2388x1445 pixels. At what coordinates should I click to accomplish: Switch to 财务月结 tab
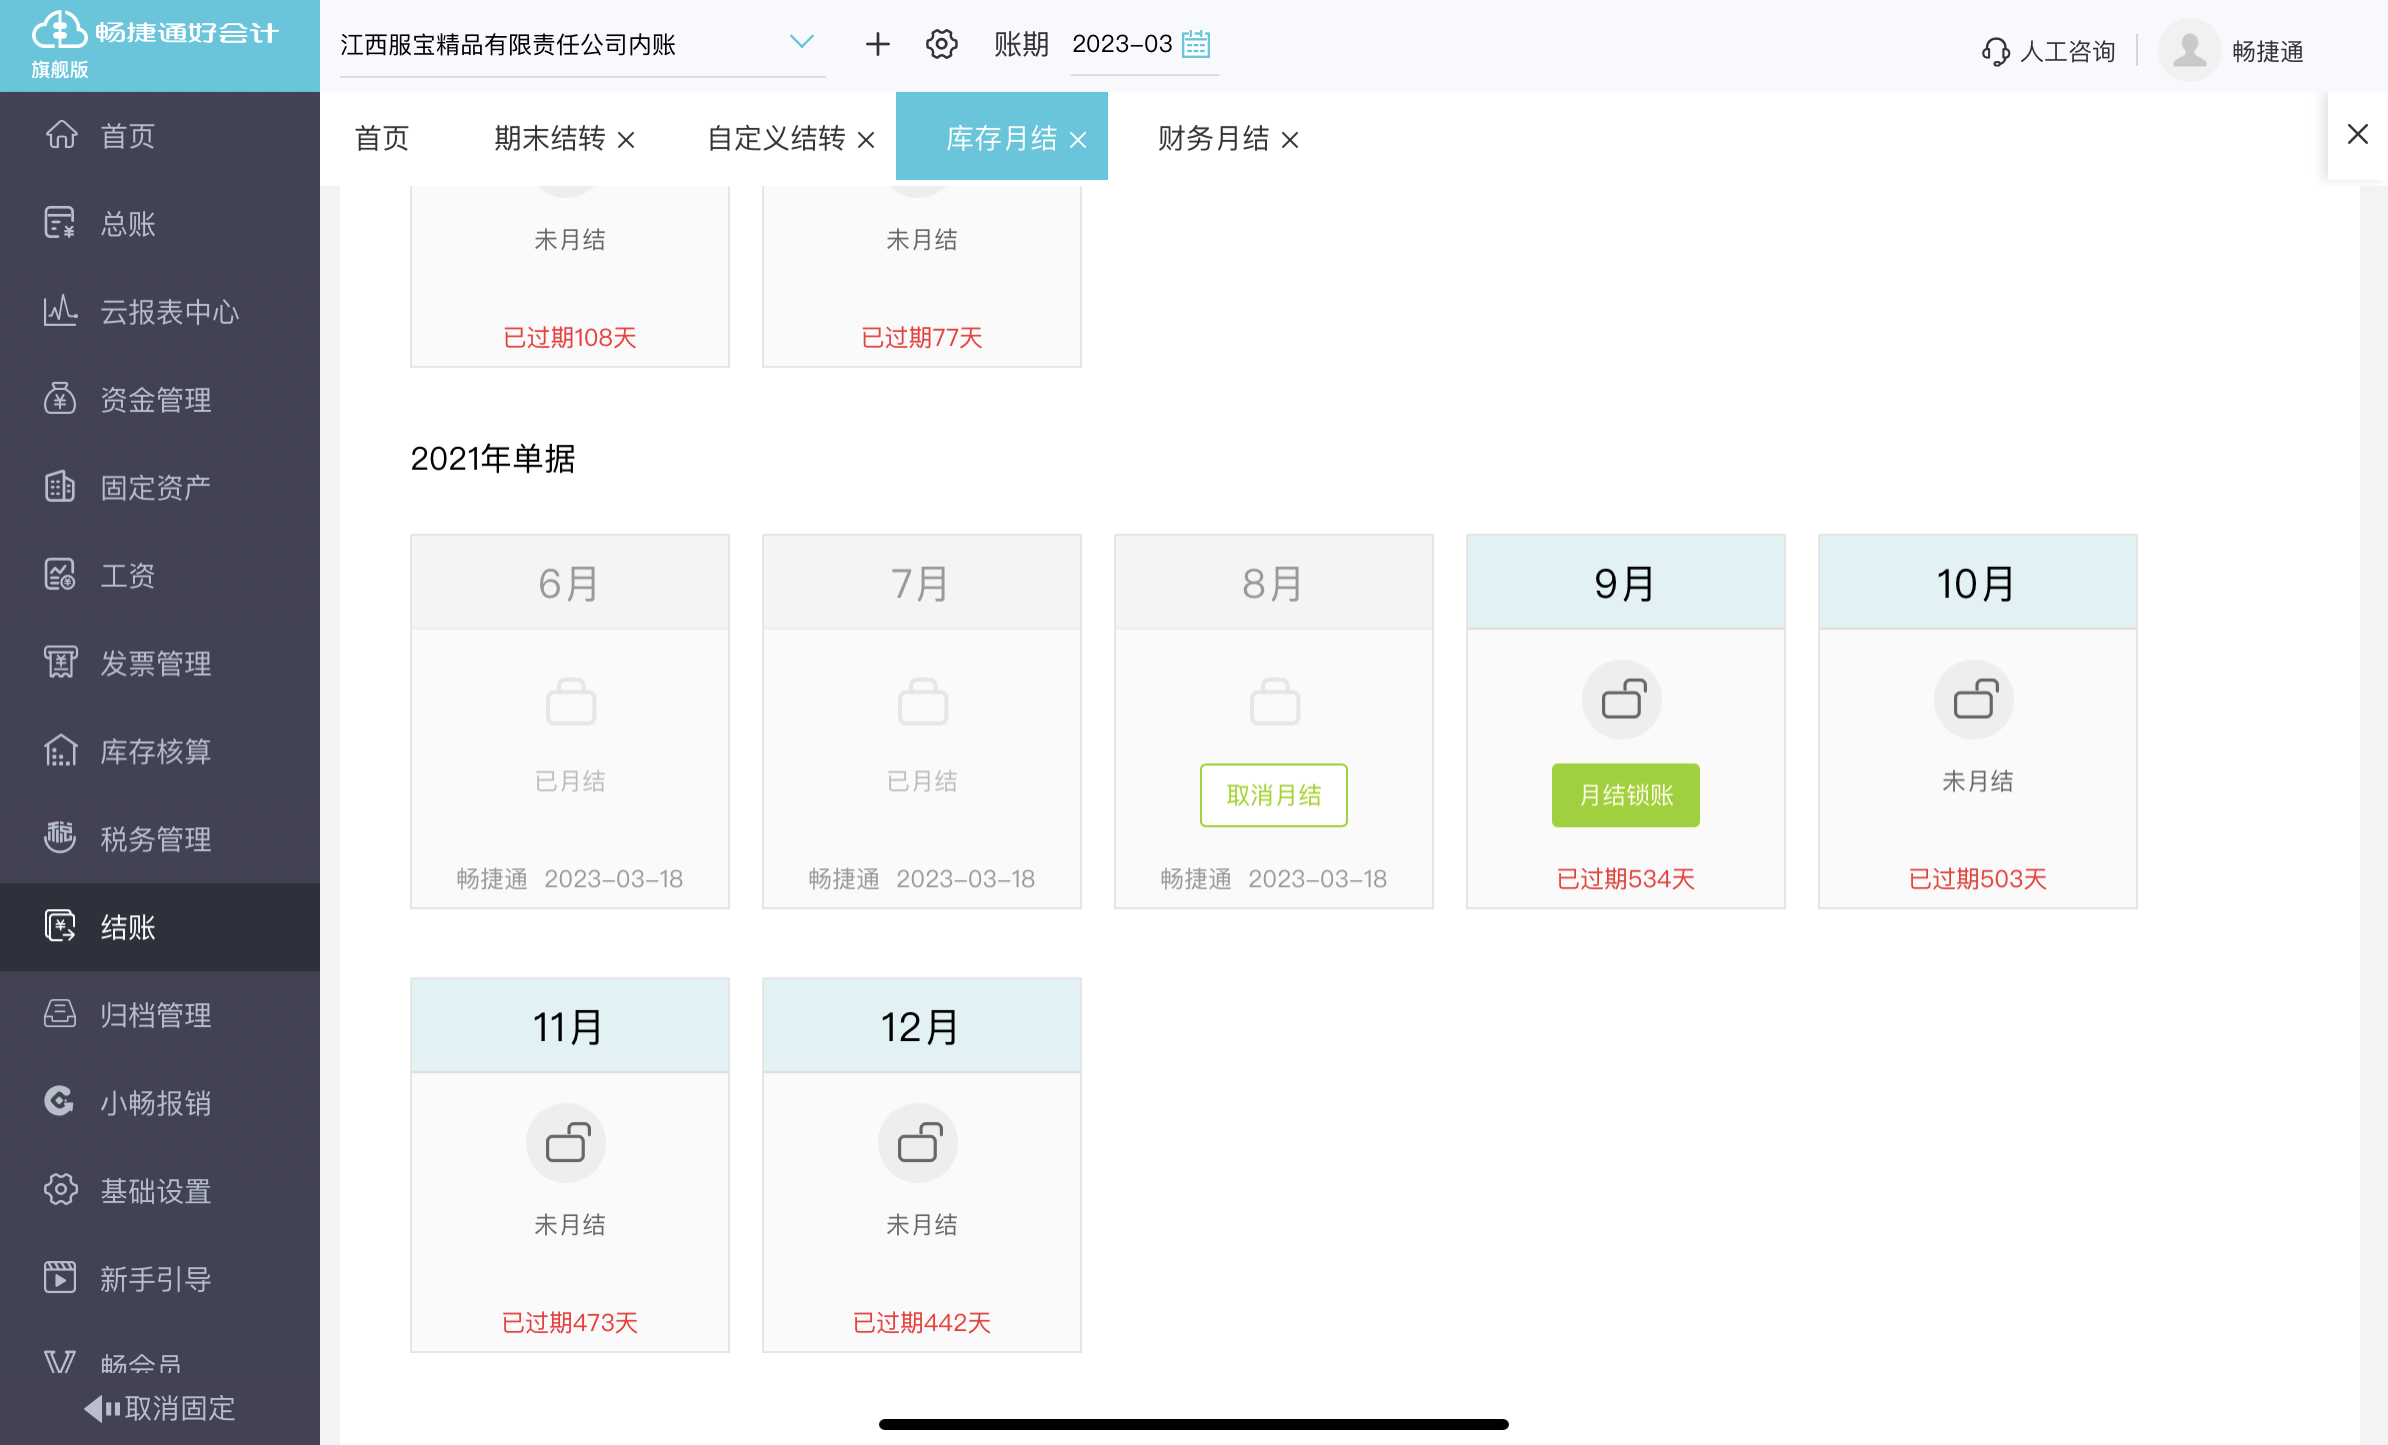click(1209, 140)
